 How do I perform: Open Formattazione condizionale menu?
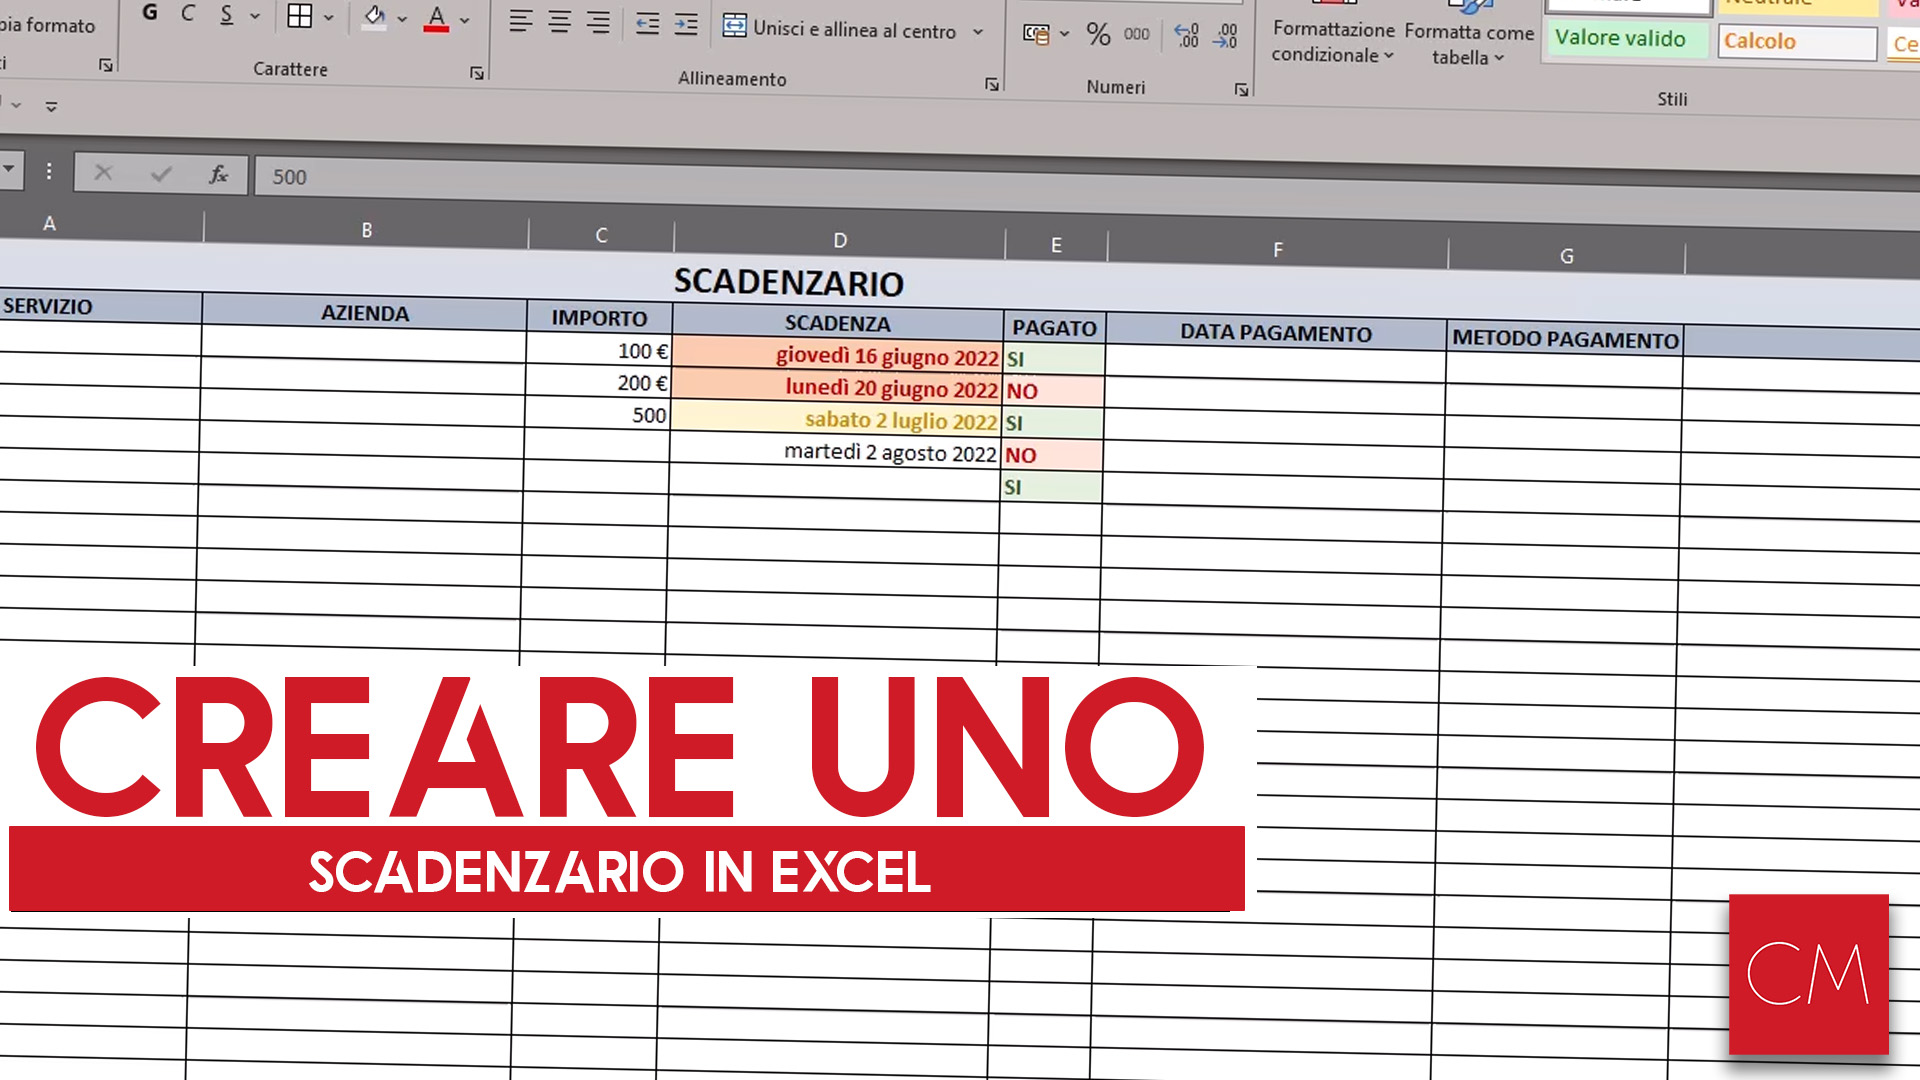[x=1333, y=42]
